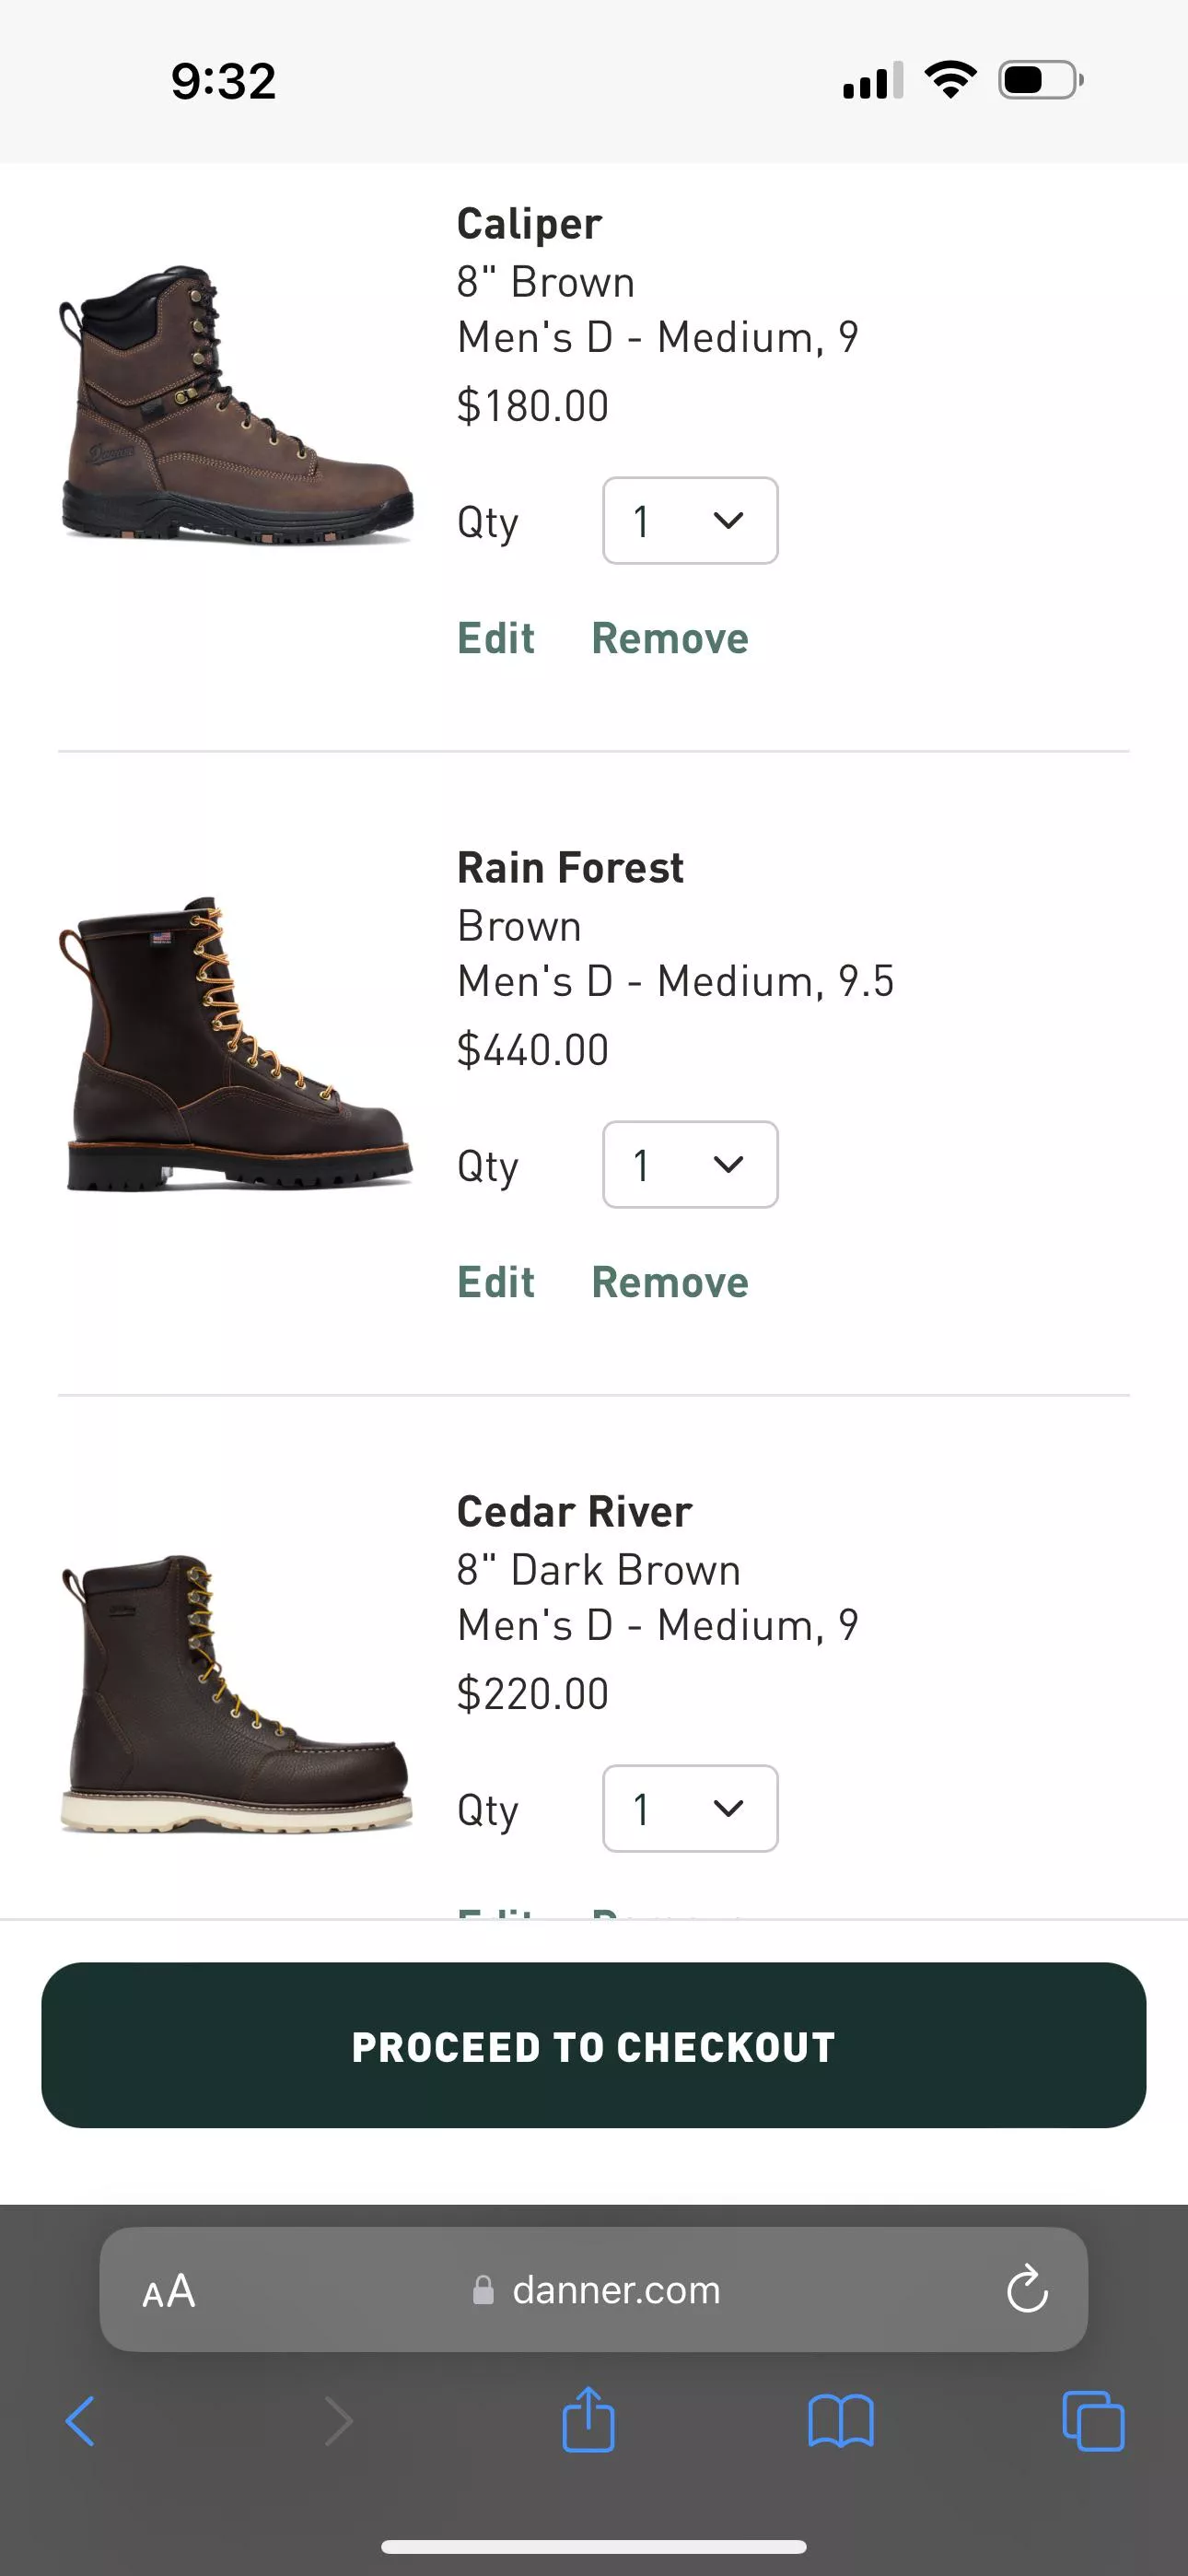Open quantity dropdown for Cedar River boots
Viewport: 1188px width, 2576px height.
pyautogui.click(x=690, y=1809)
